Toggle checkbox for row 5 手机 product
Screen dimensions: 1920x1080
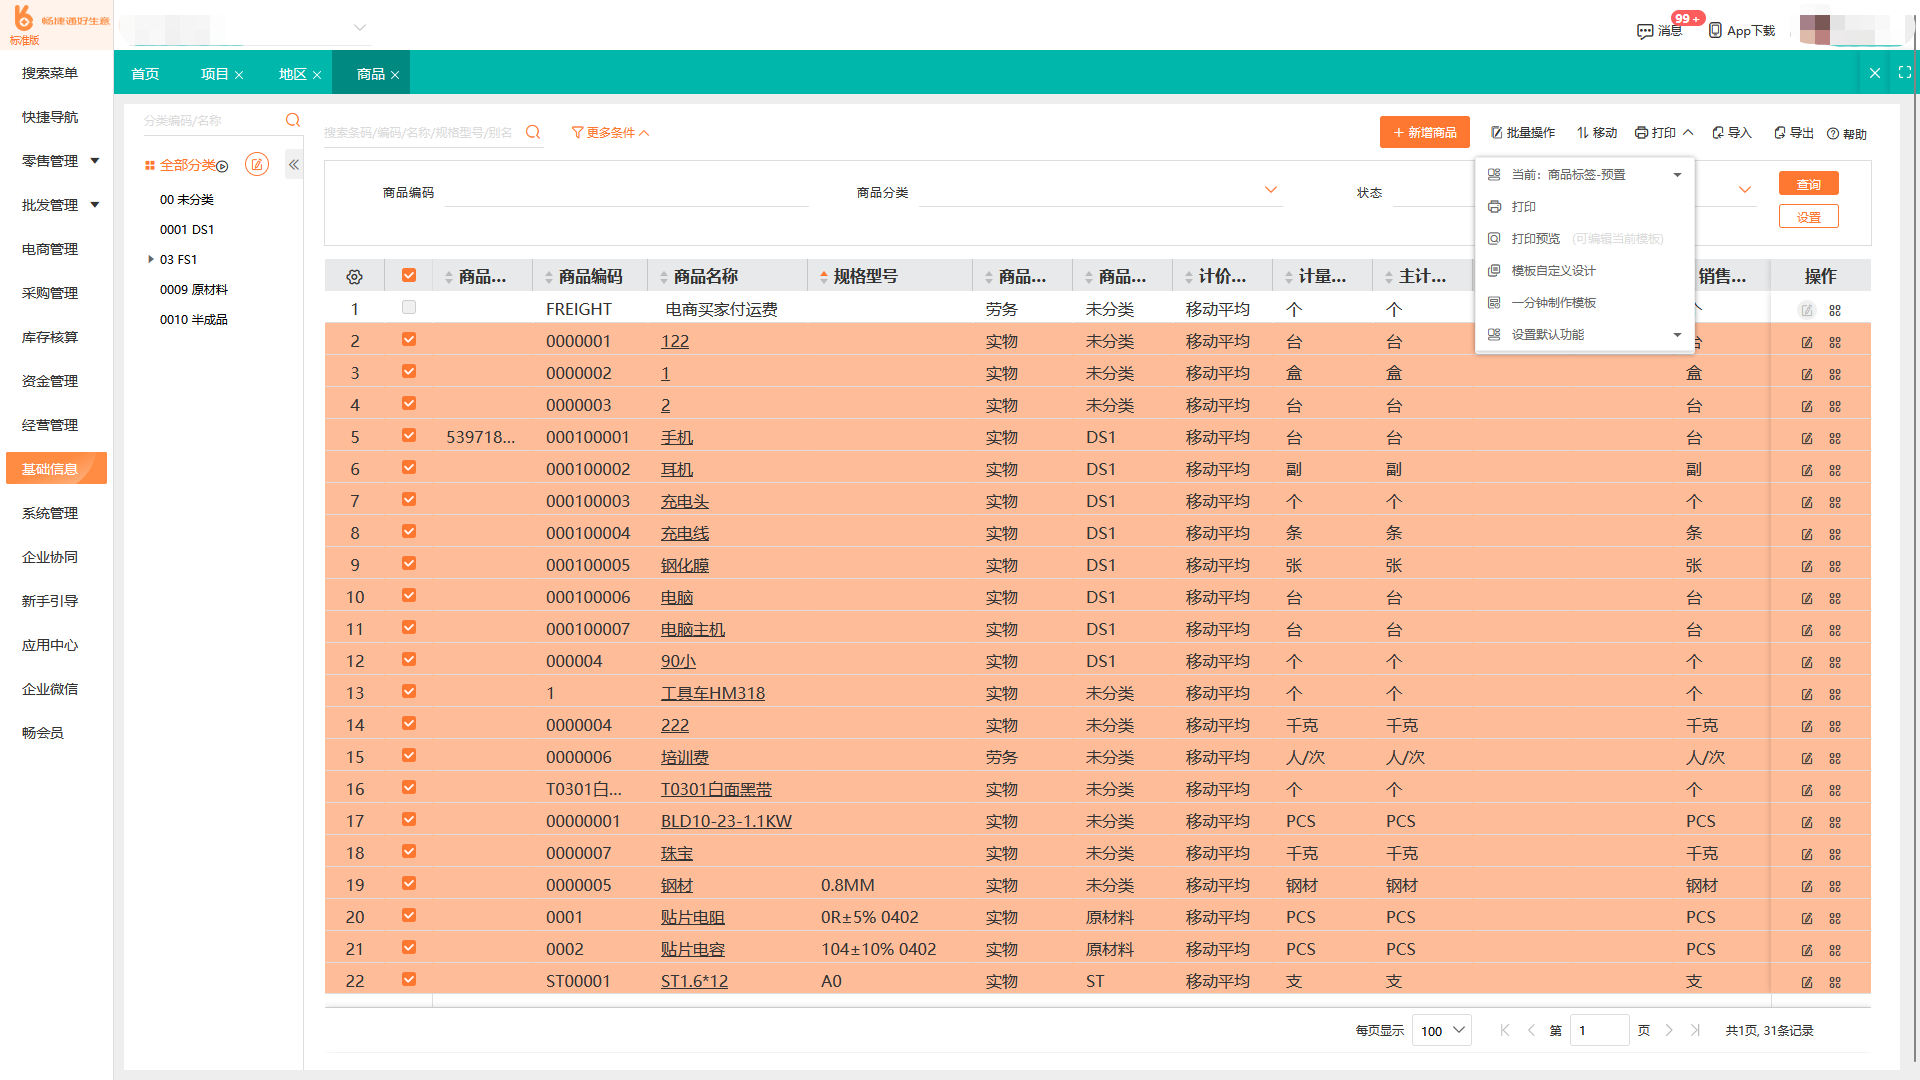[x=411, y=436]
